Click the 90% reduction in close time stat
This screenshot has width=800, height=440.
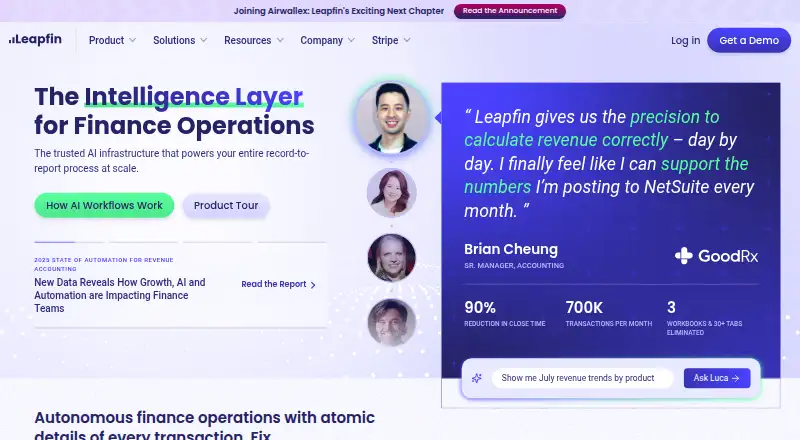tap(505, 314)
